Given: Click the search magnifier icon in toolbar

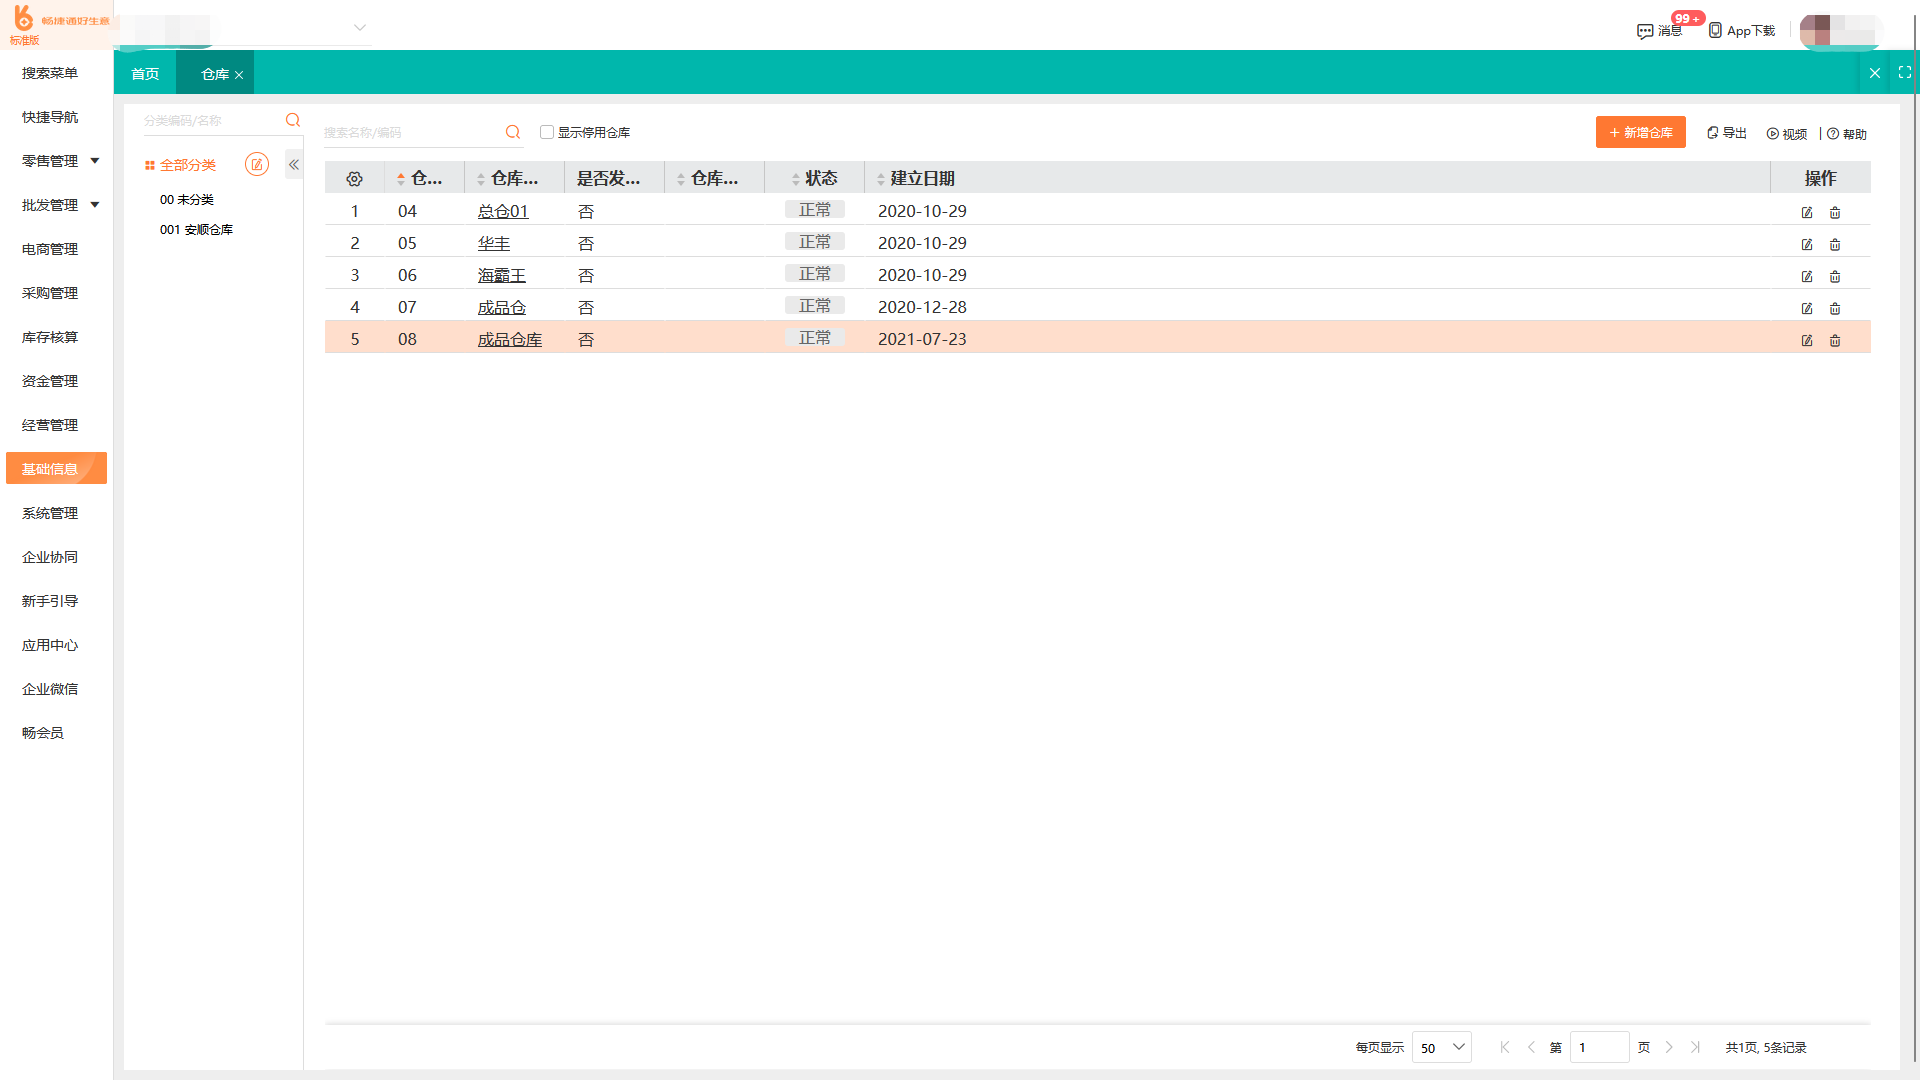Looking at the screenshot, I should 514,132.
